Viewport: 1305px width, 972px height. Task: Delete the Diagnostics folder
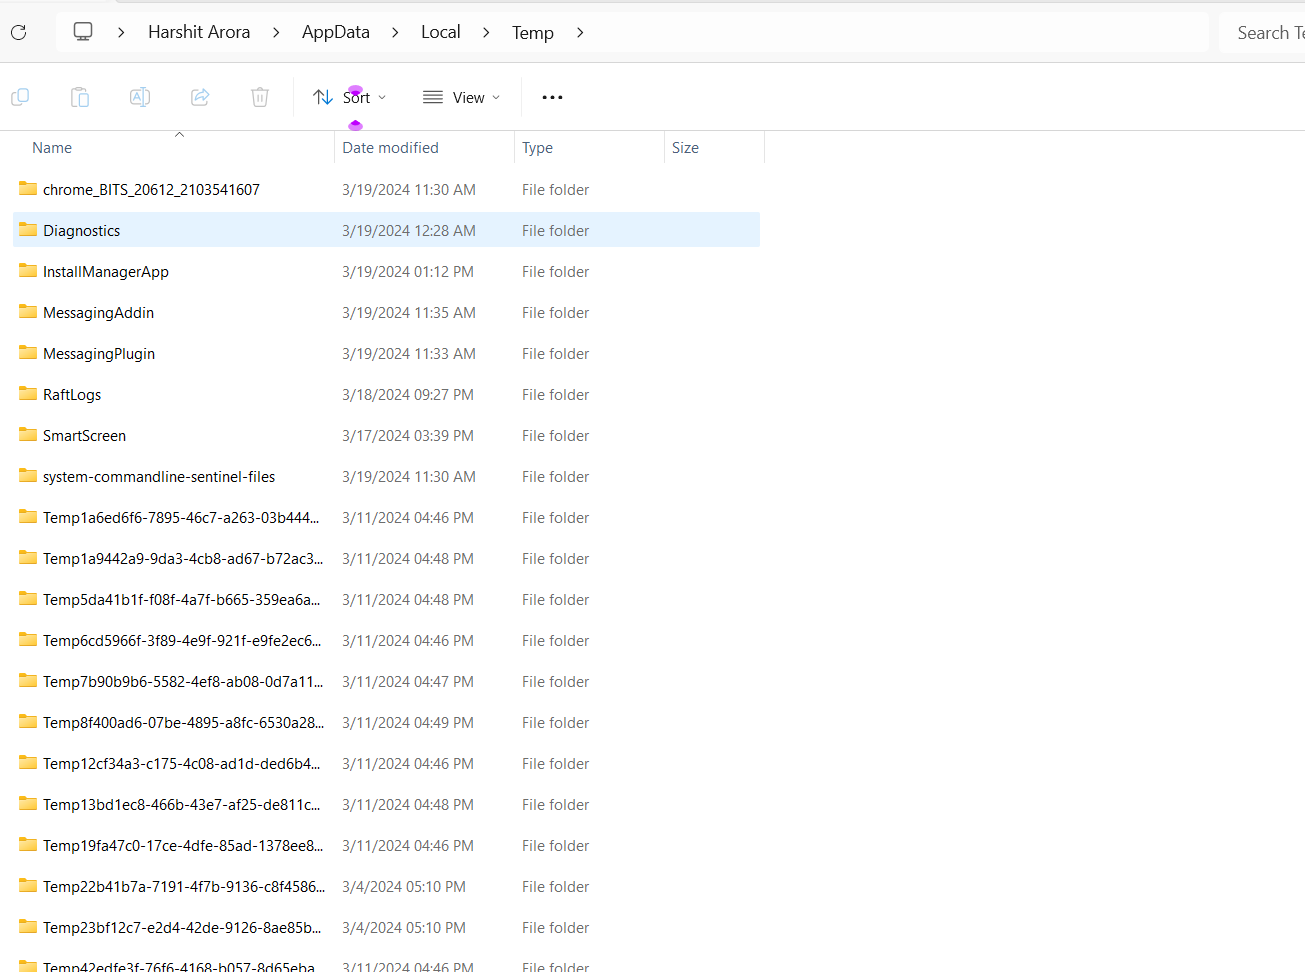point(260,97)
